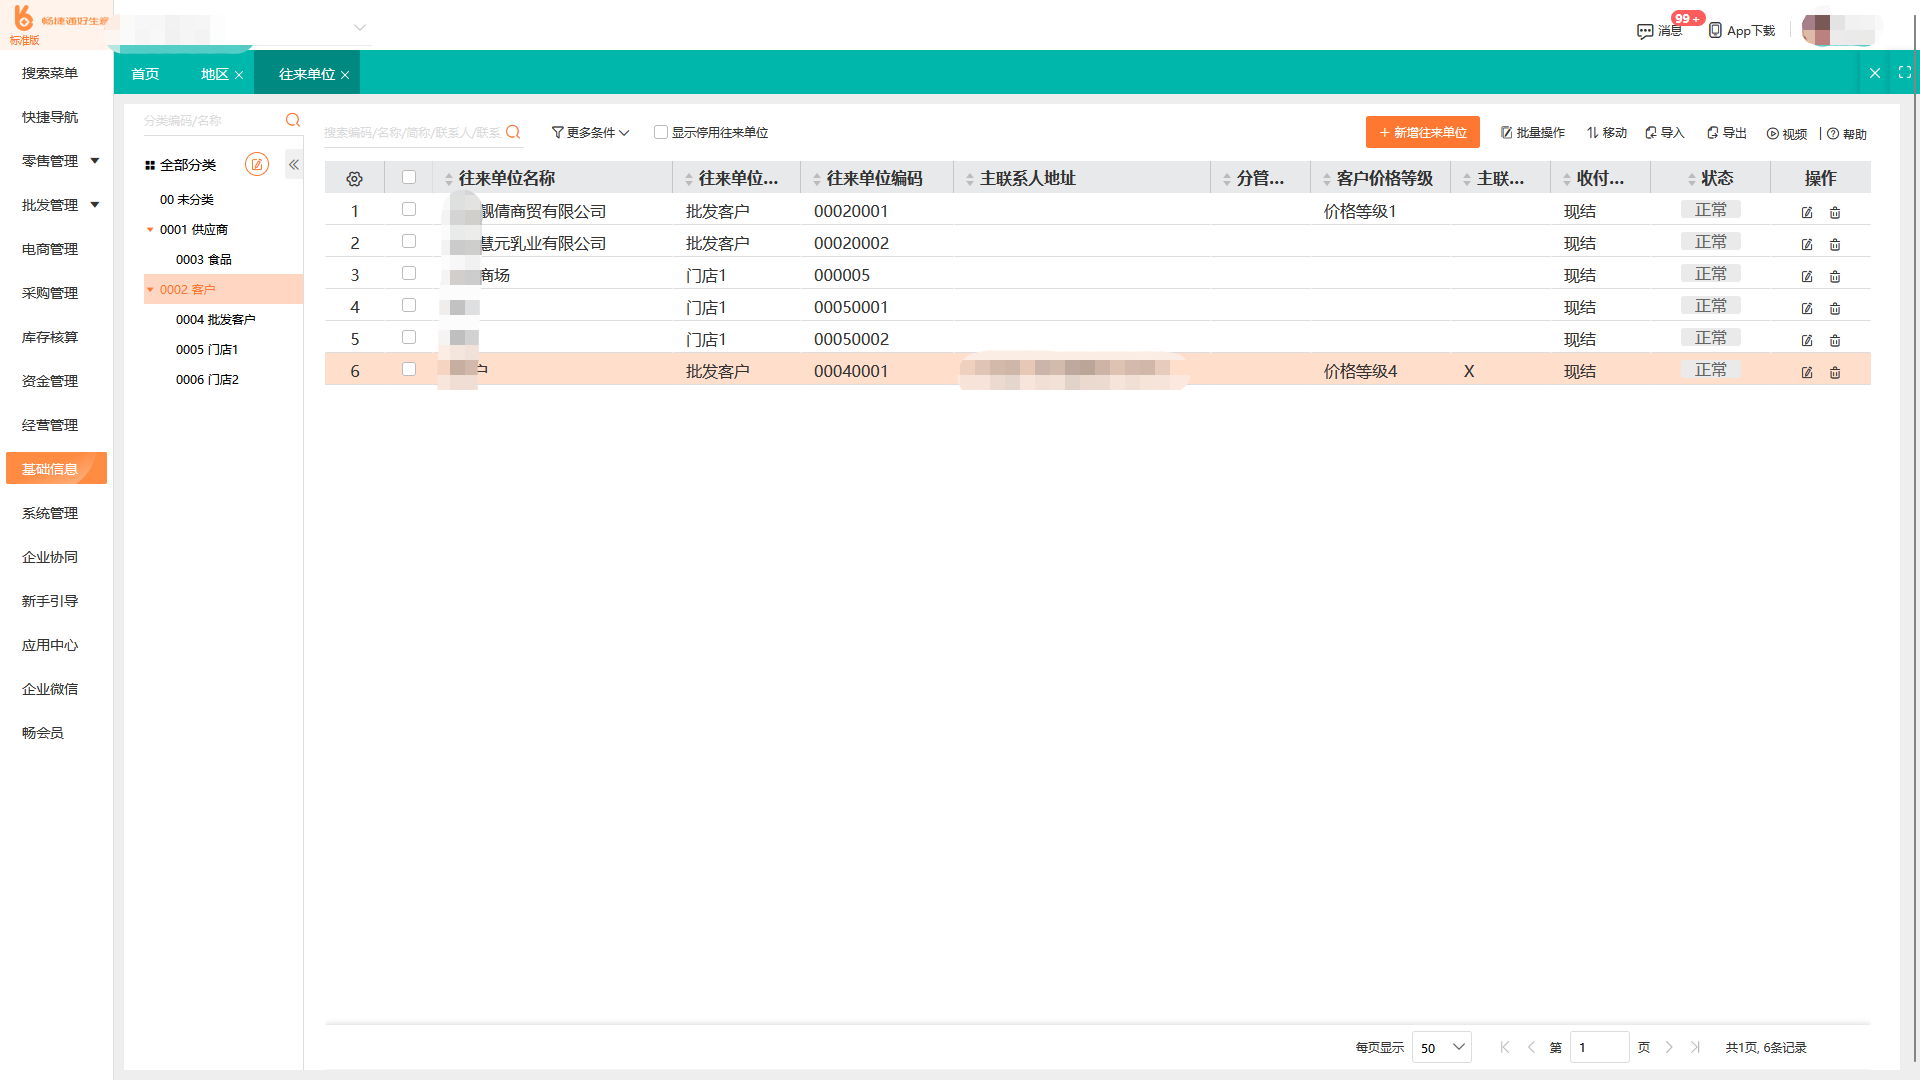
Task: Expand 更多条件 filter dropdown
Action: tap(592, 132)
